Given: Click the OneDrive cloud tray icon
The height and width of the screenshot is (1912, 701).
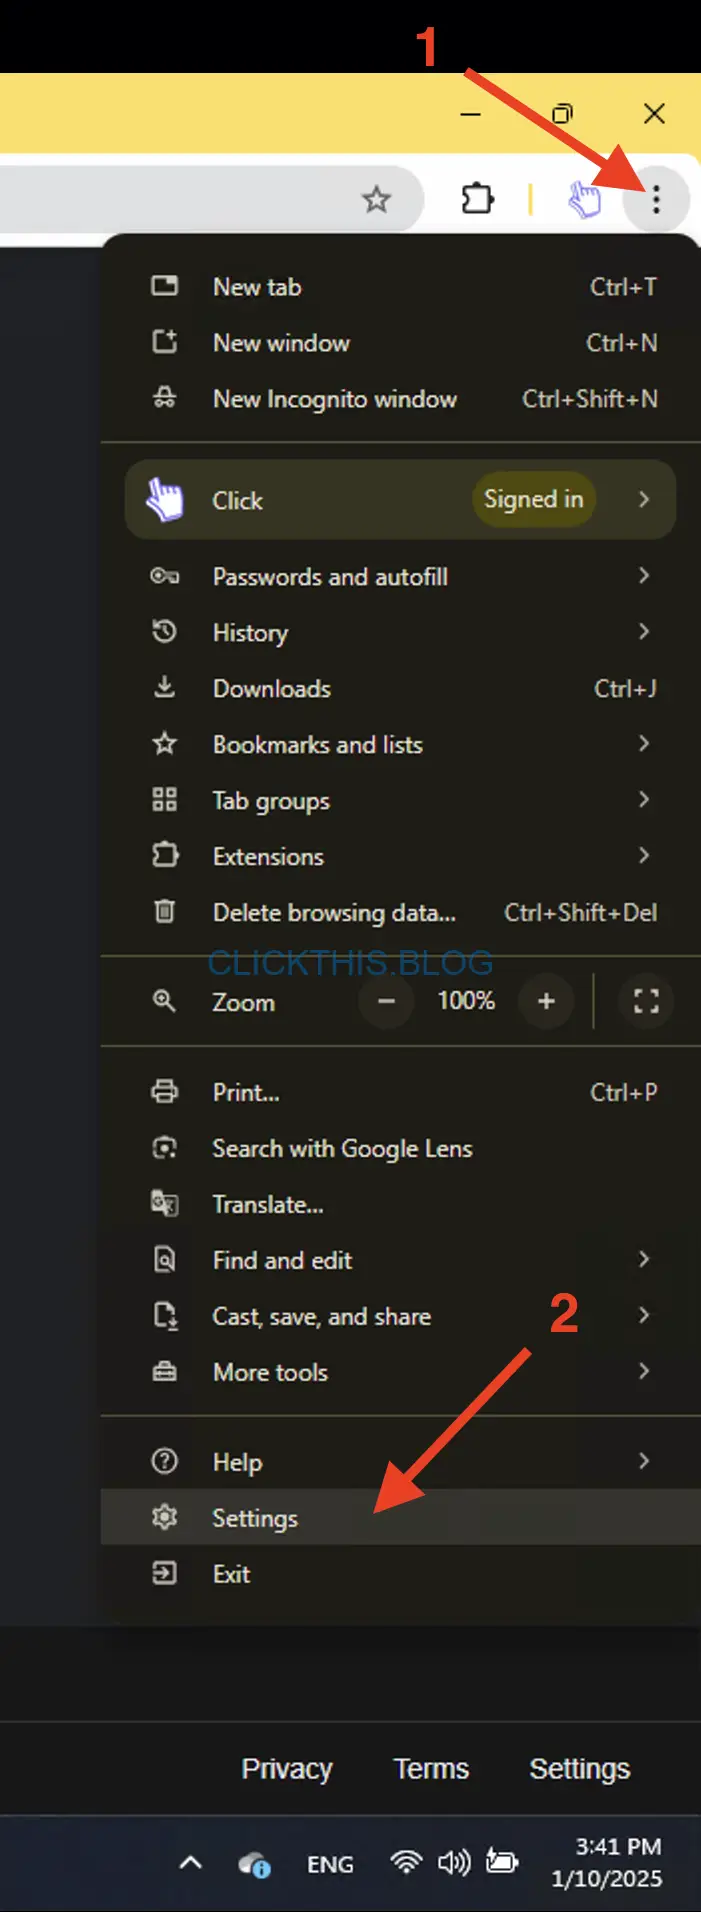Looking at the screenshot, I should pos(254,1864).
